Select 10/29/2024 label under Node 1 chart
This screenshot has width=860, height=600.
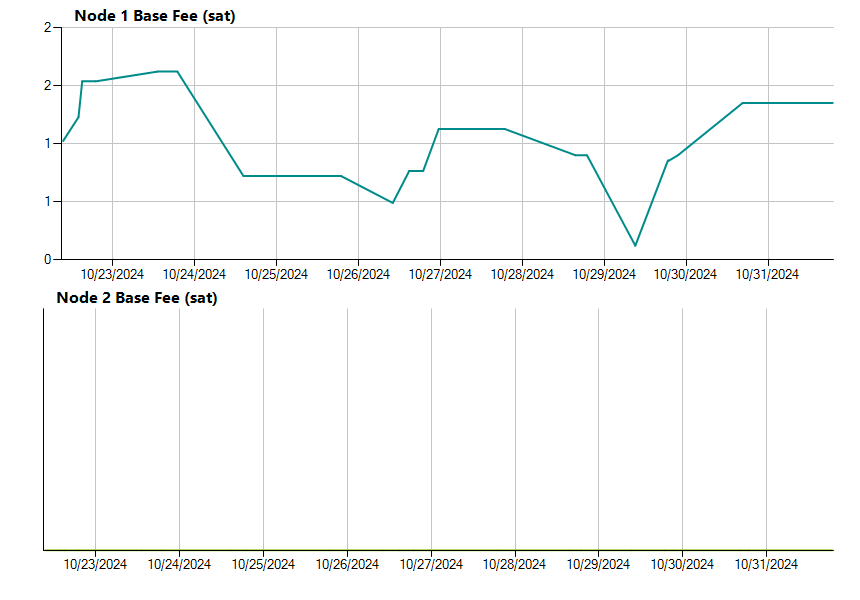coord(604,274)
